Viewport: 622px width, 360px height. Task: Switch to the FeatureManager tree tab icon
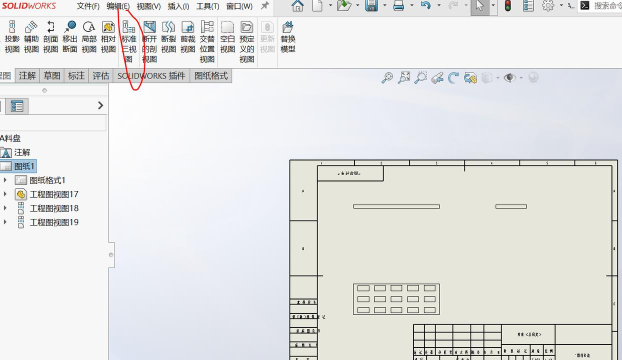(x=17, y=106)
